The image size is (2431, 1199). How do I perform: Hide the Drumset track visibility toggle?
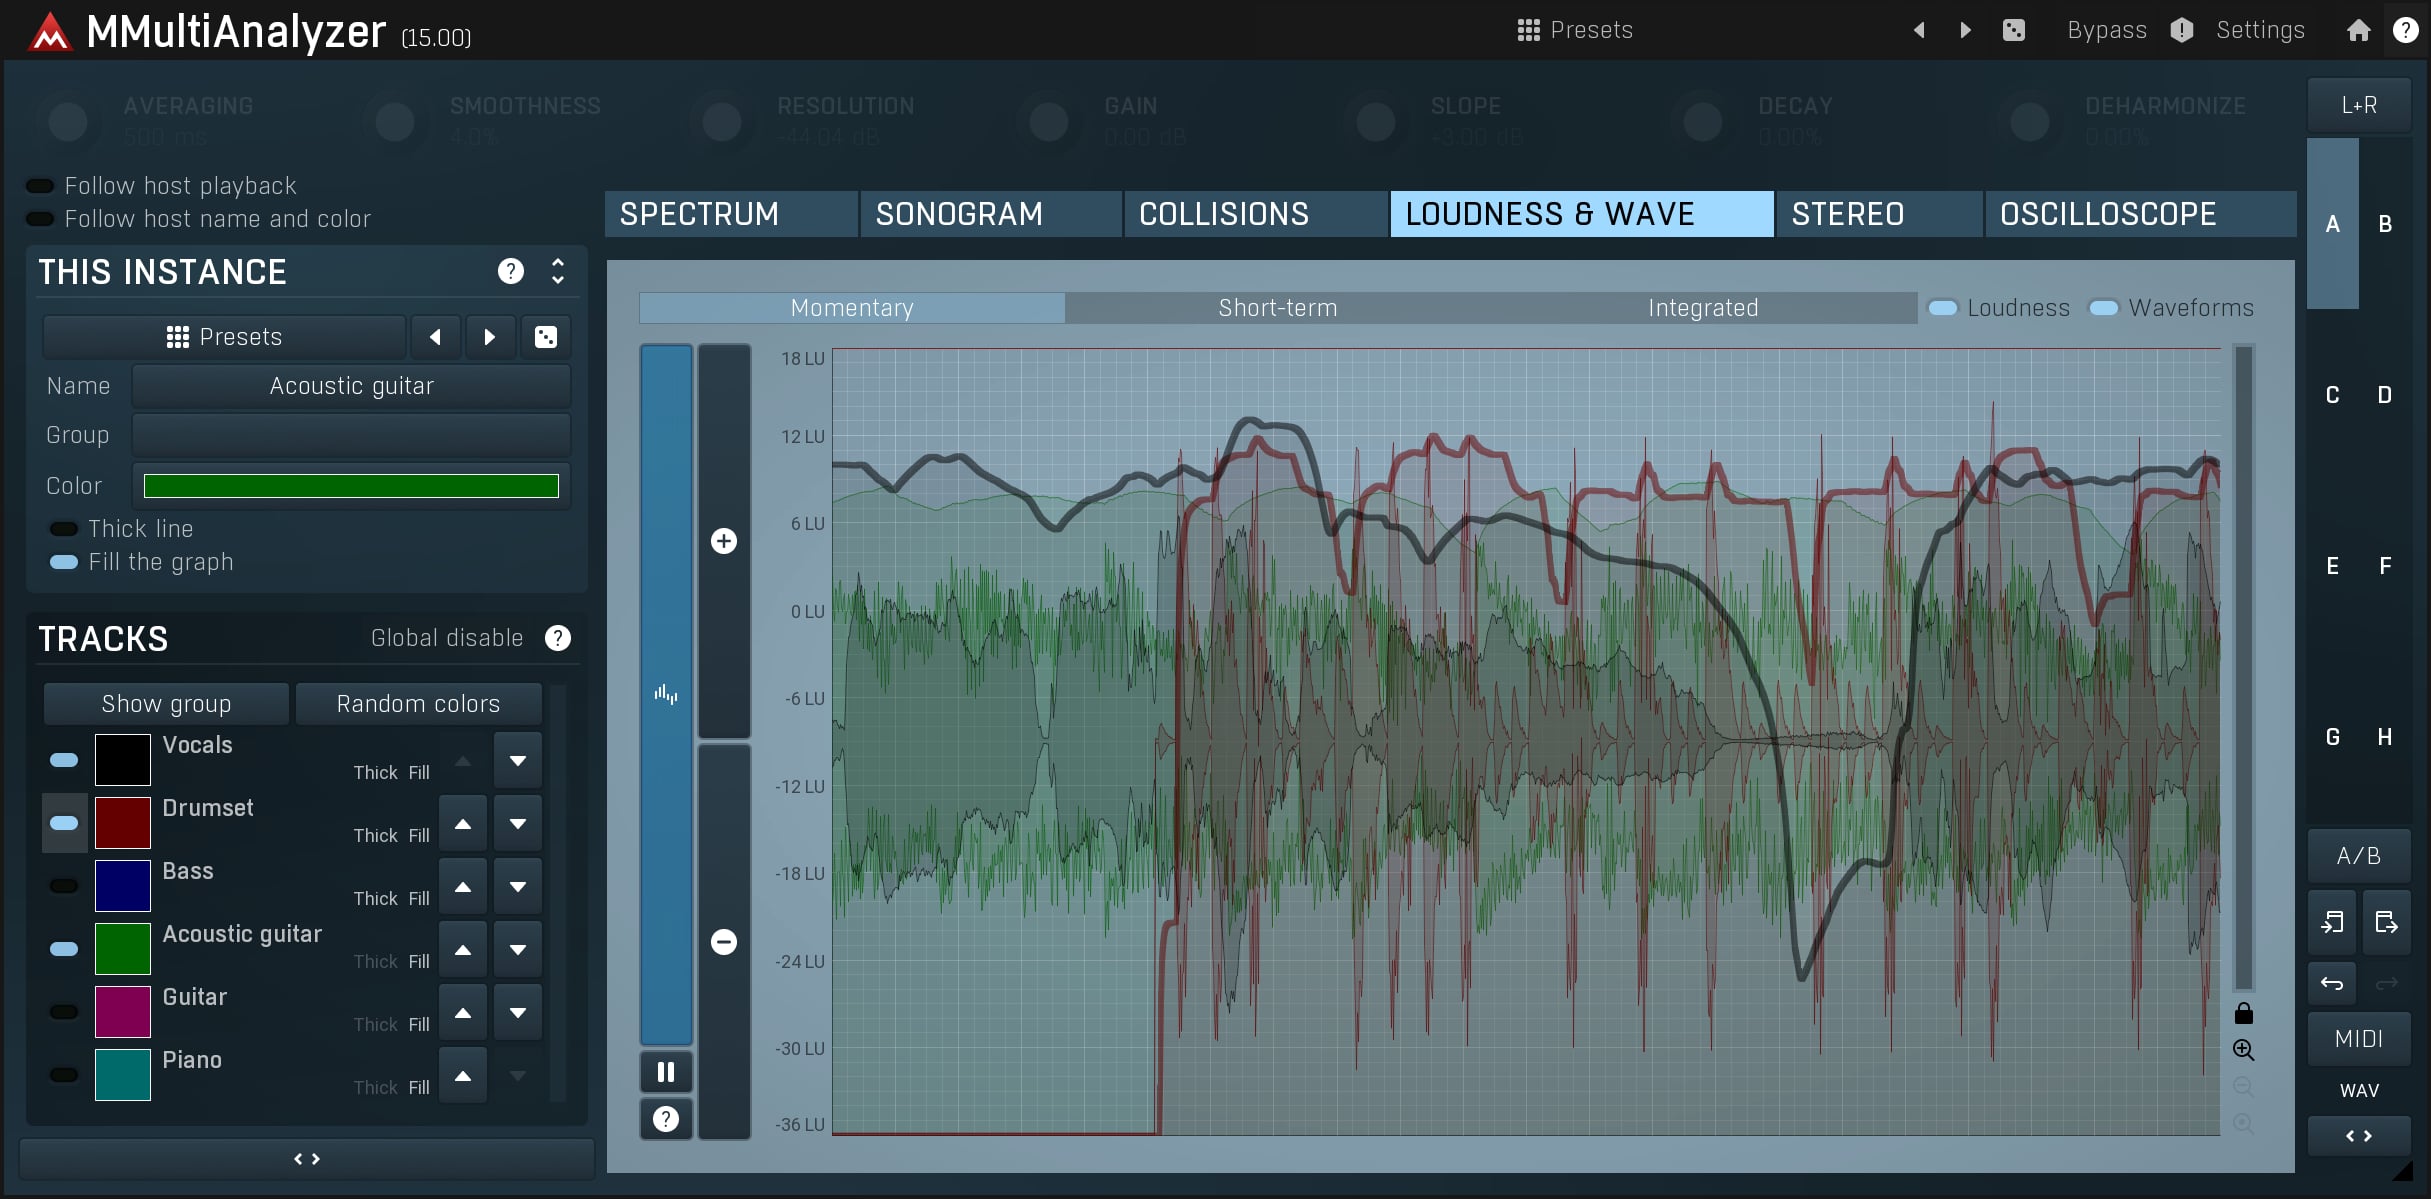pyautogui.click(x=62, y=823)
